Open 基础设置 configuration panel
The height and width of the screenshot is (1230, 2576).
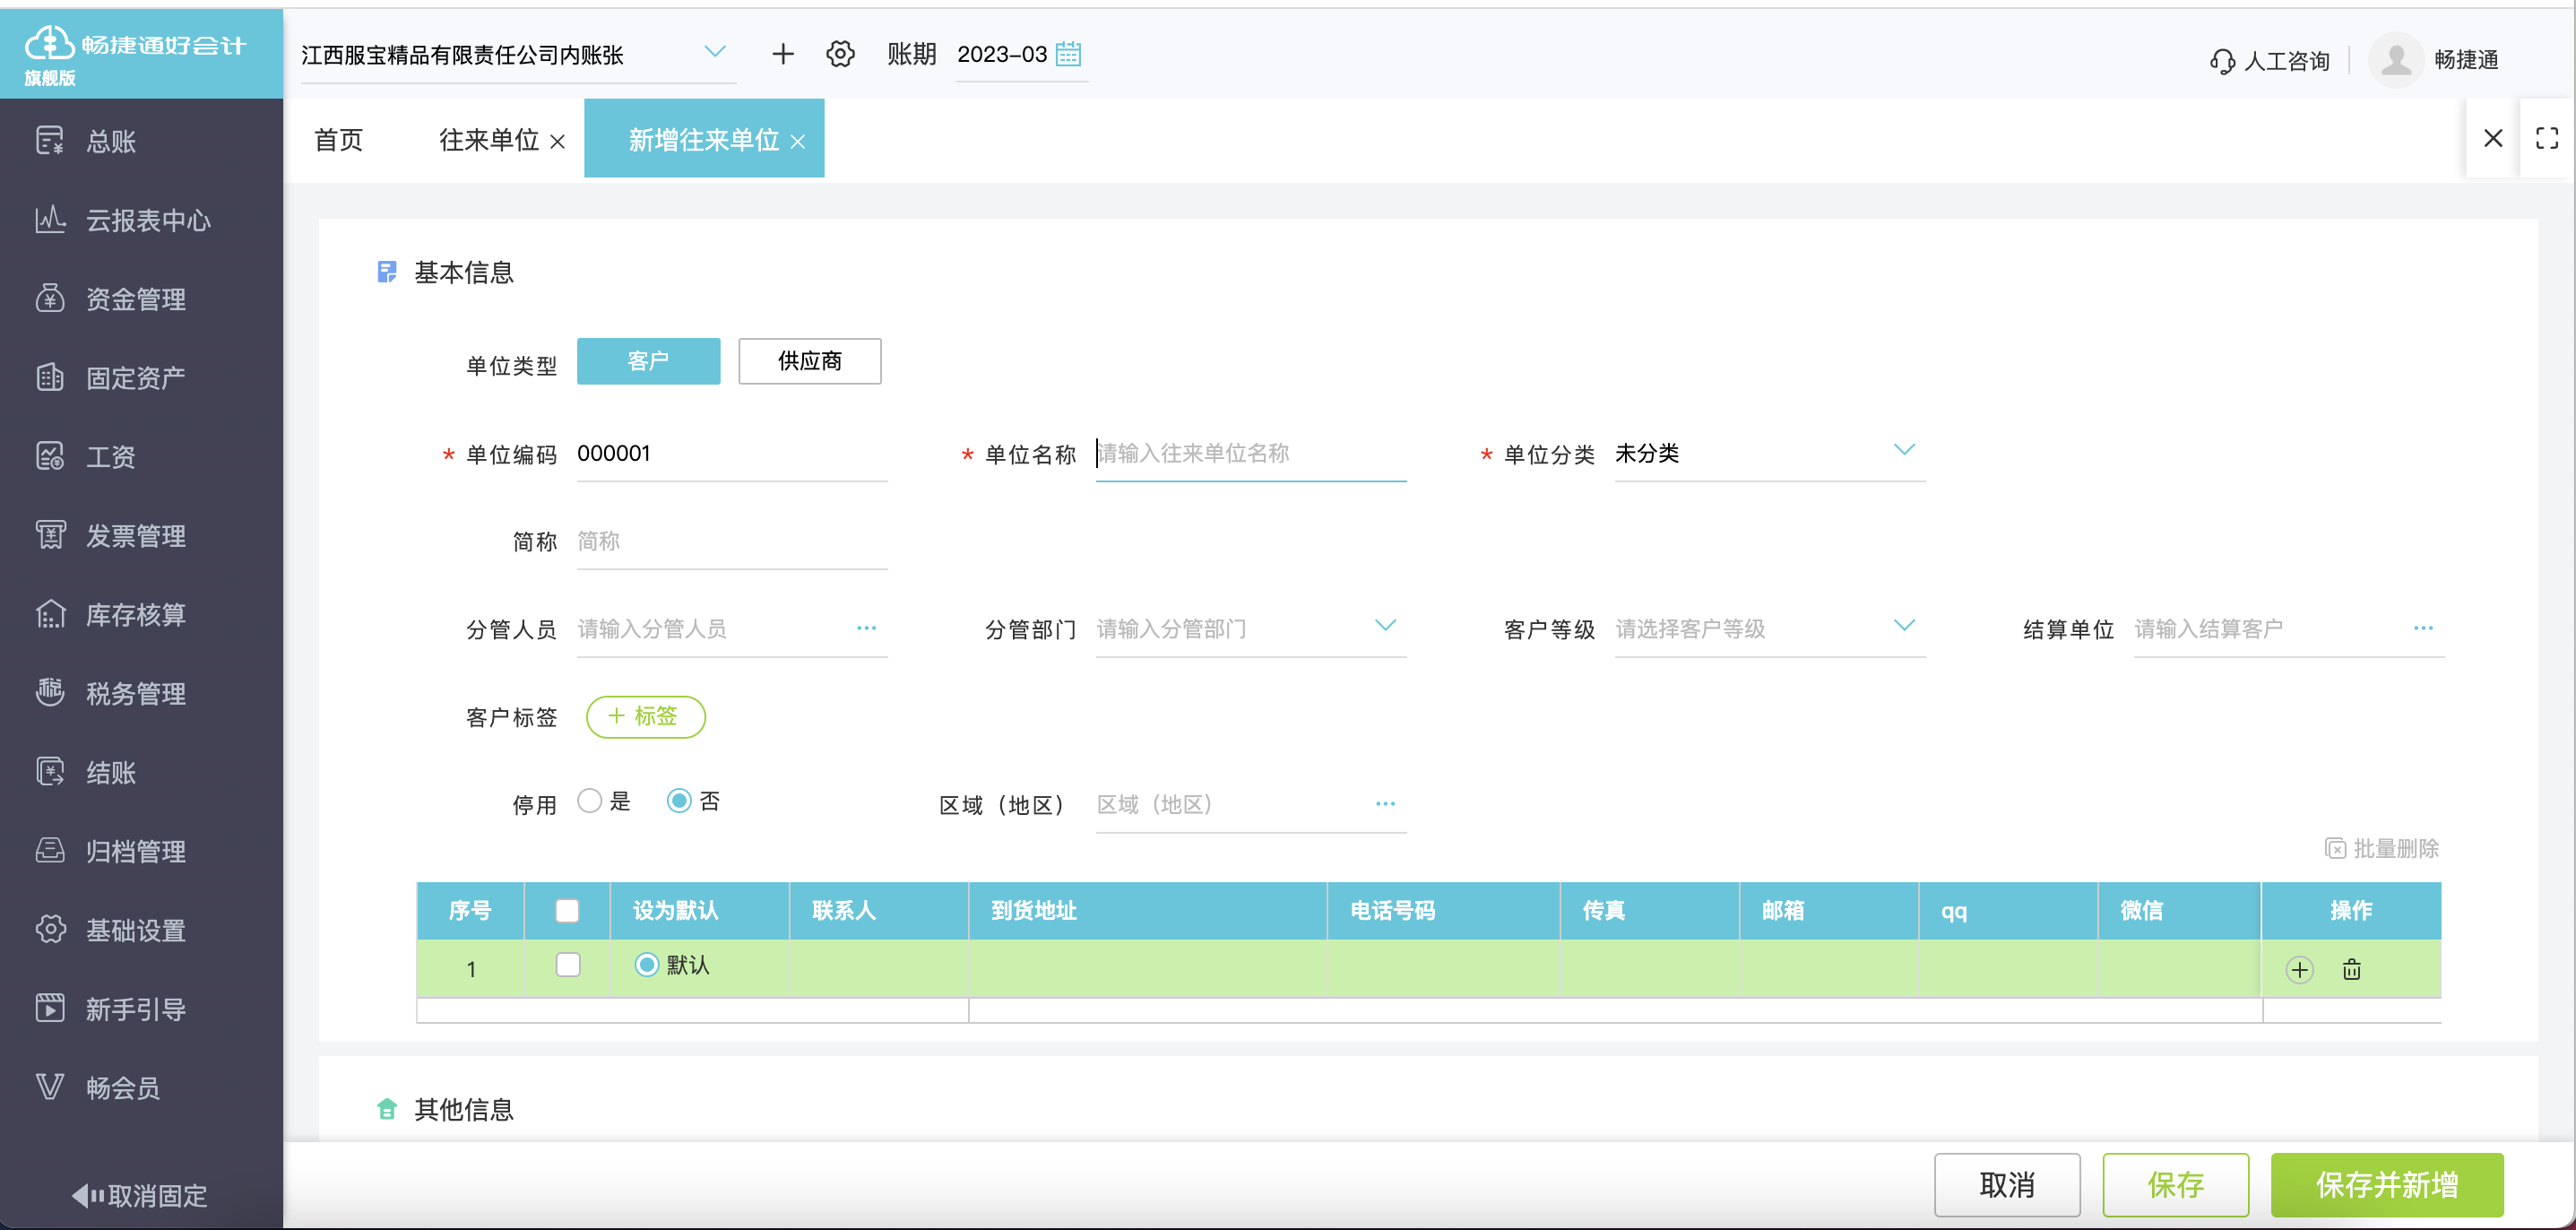(140, 928)
